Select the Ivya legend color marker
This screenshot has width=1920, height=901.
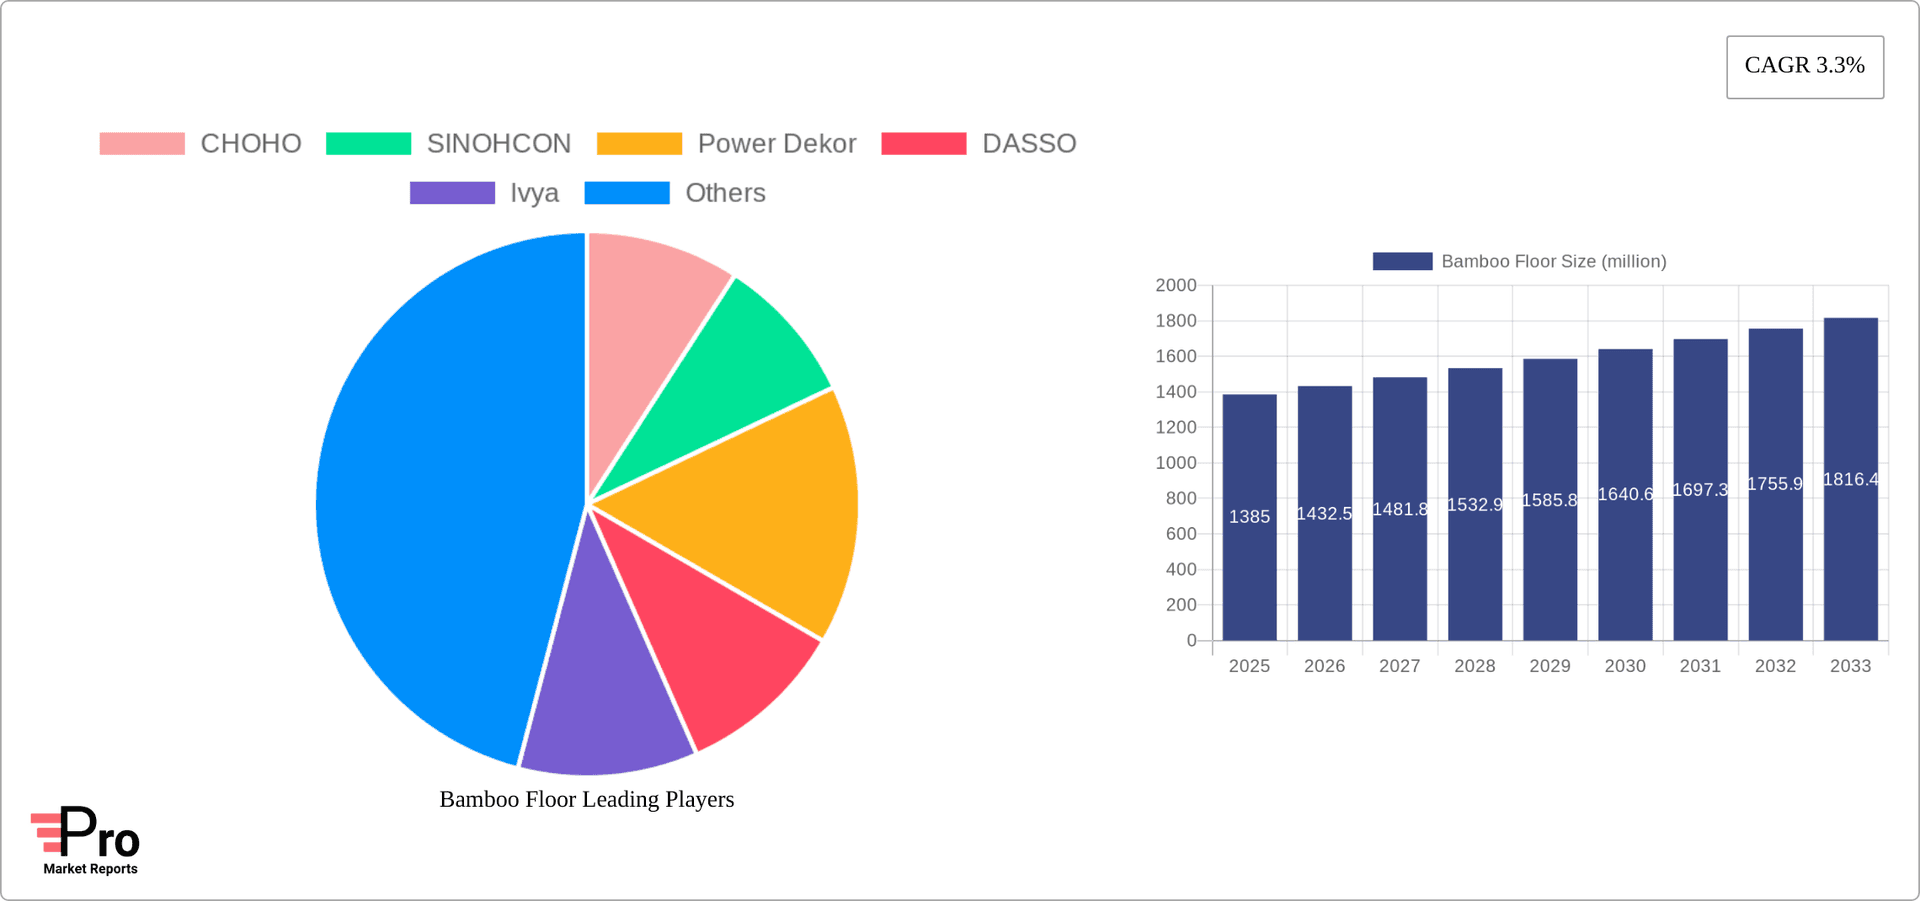pos(451,192)
